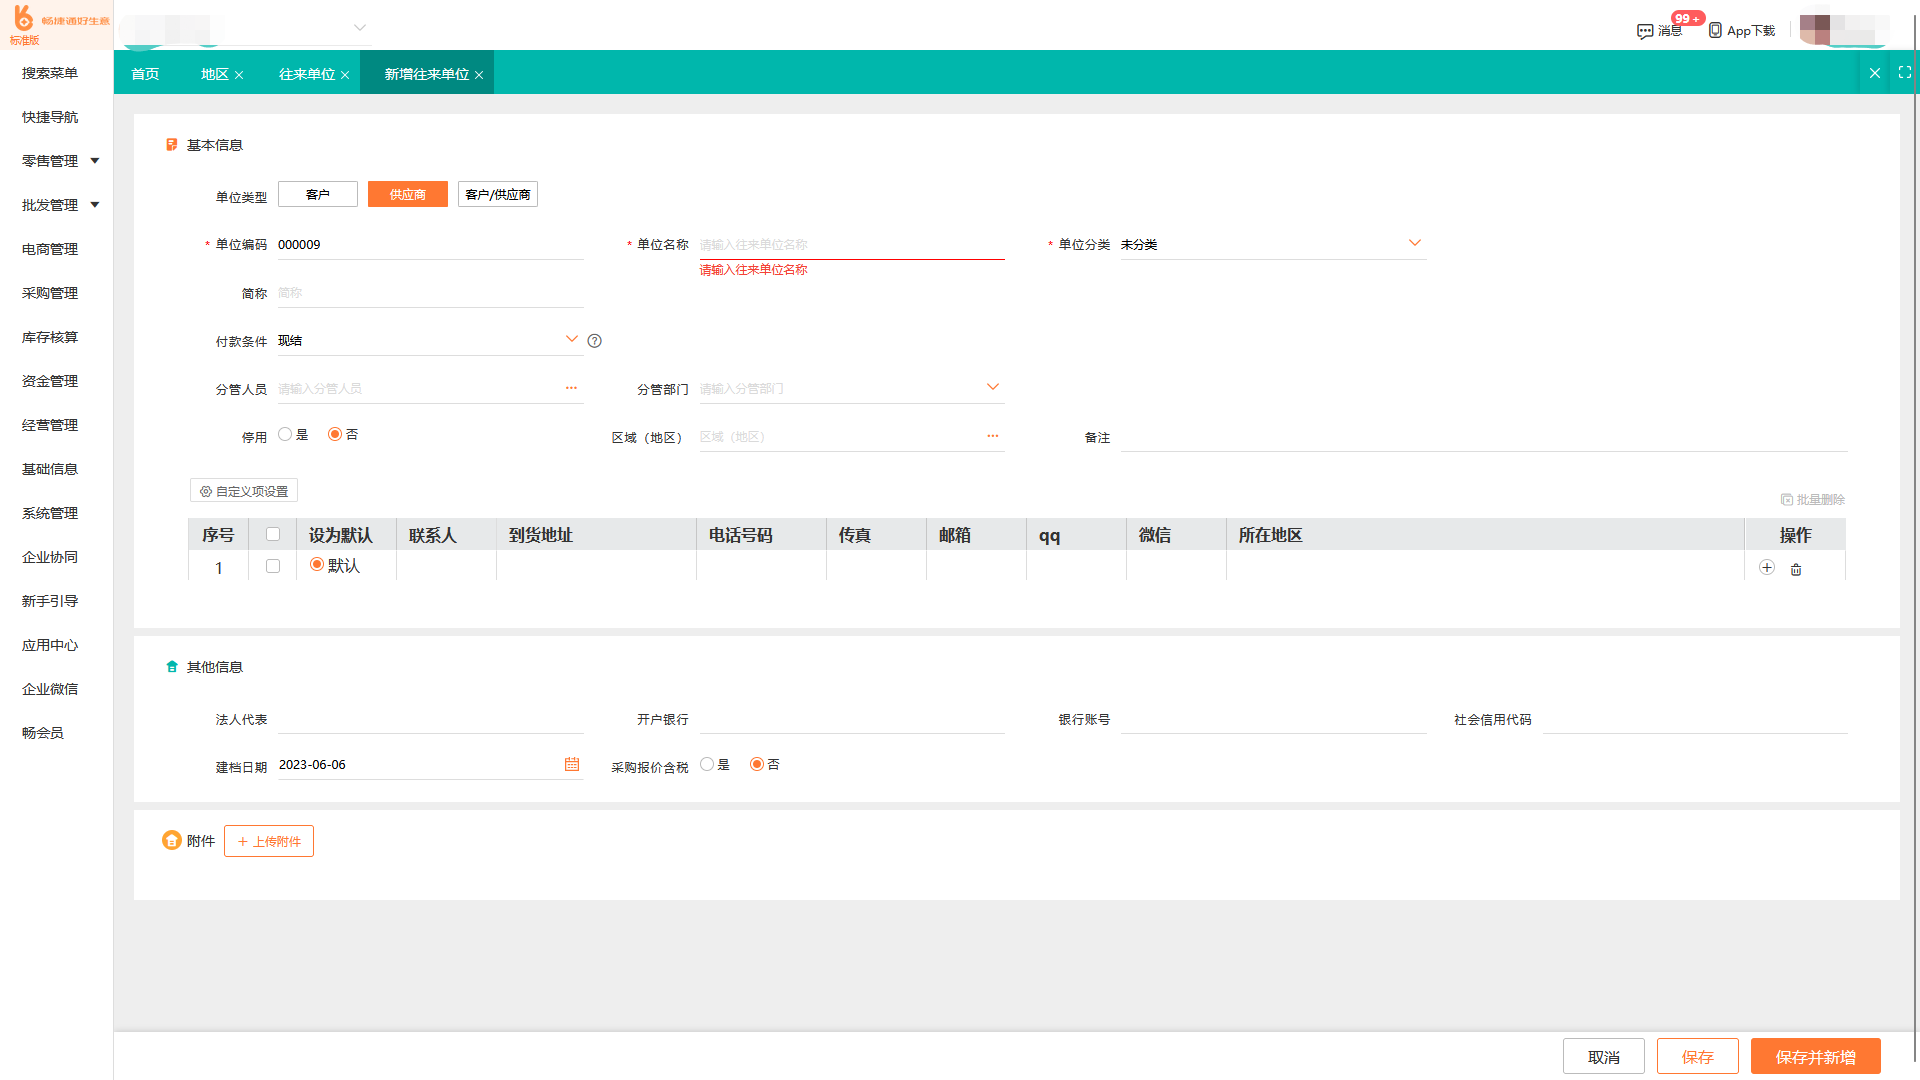Click the 客户 unit type icon
1920x1080 pixels.
click(318, 195)
